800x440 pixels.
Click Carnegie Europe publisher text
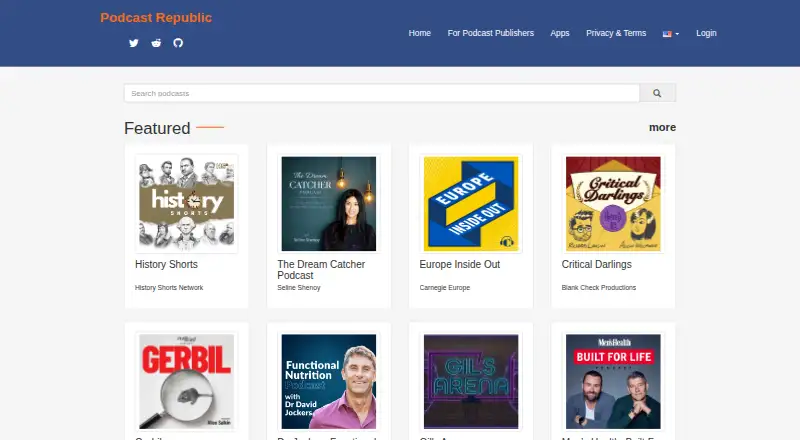click(x=445, y=288)
